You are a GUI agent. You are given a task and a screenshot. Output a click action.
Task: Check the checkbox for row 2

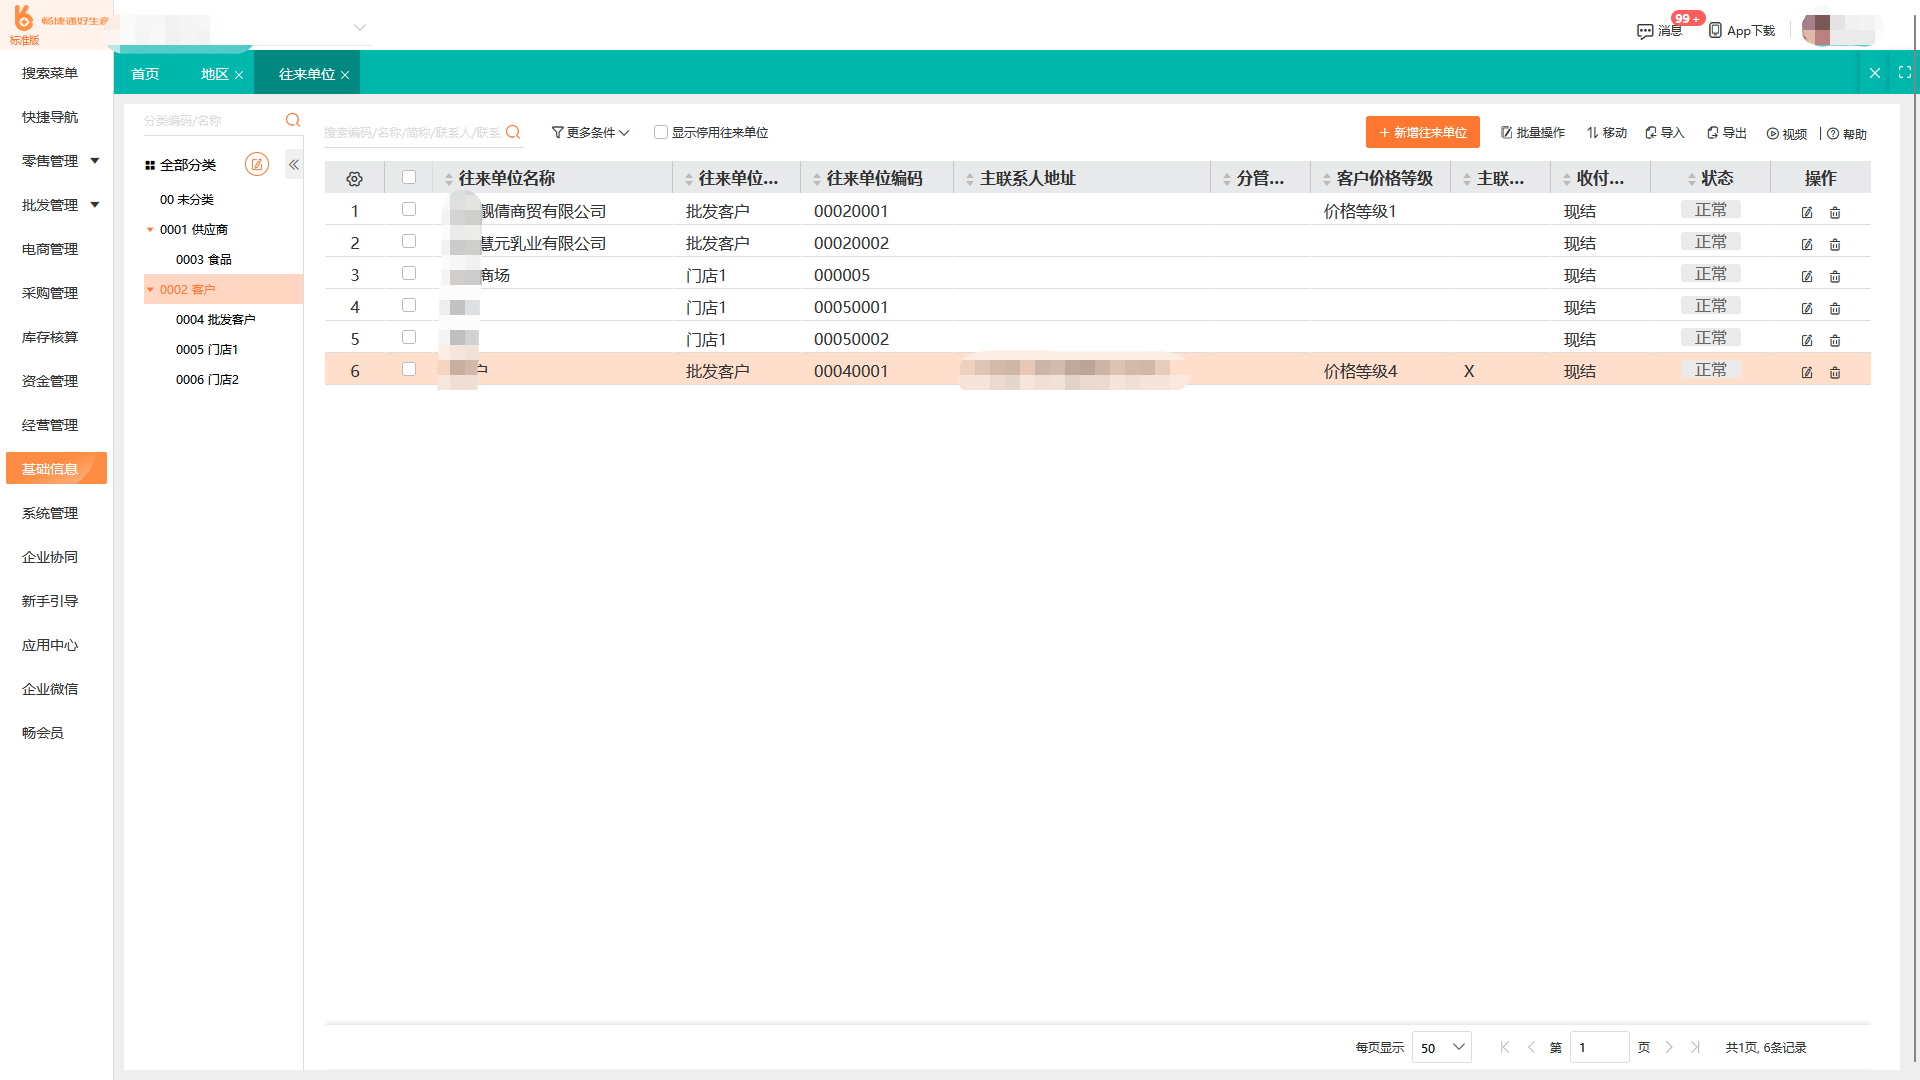click(409, 243)
